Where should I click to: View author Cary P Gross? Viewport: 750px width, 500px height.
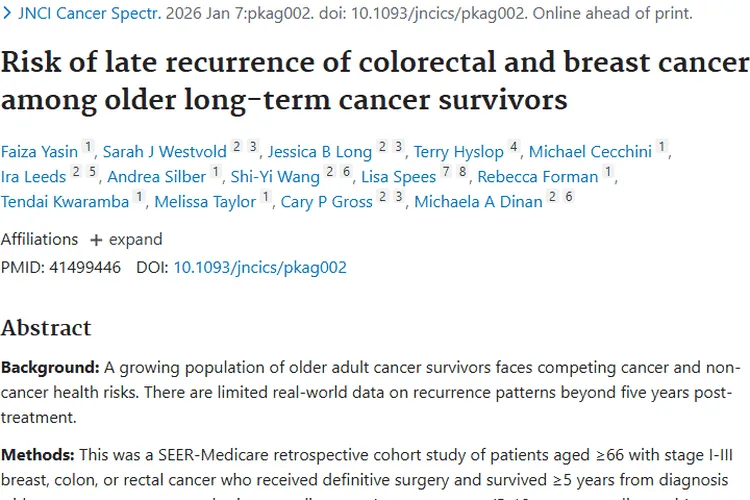click(326, 201)
